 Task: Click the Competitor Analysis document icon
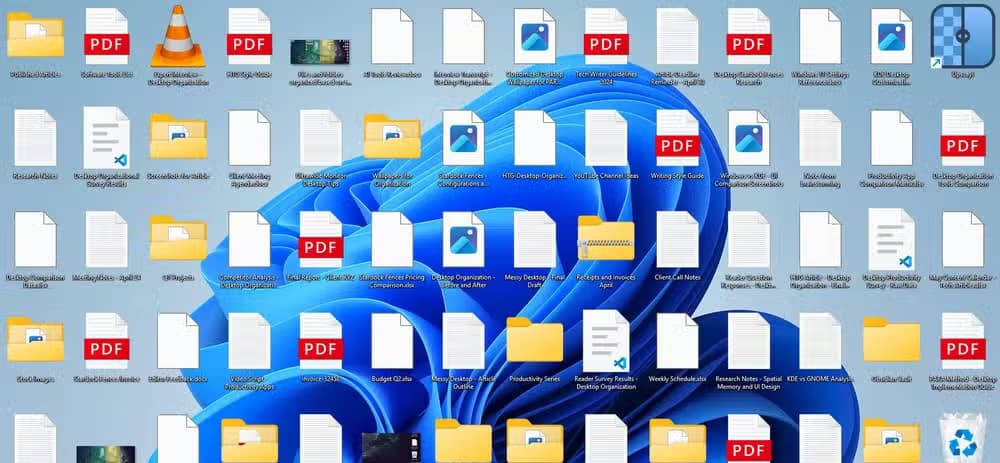(249, 239)
